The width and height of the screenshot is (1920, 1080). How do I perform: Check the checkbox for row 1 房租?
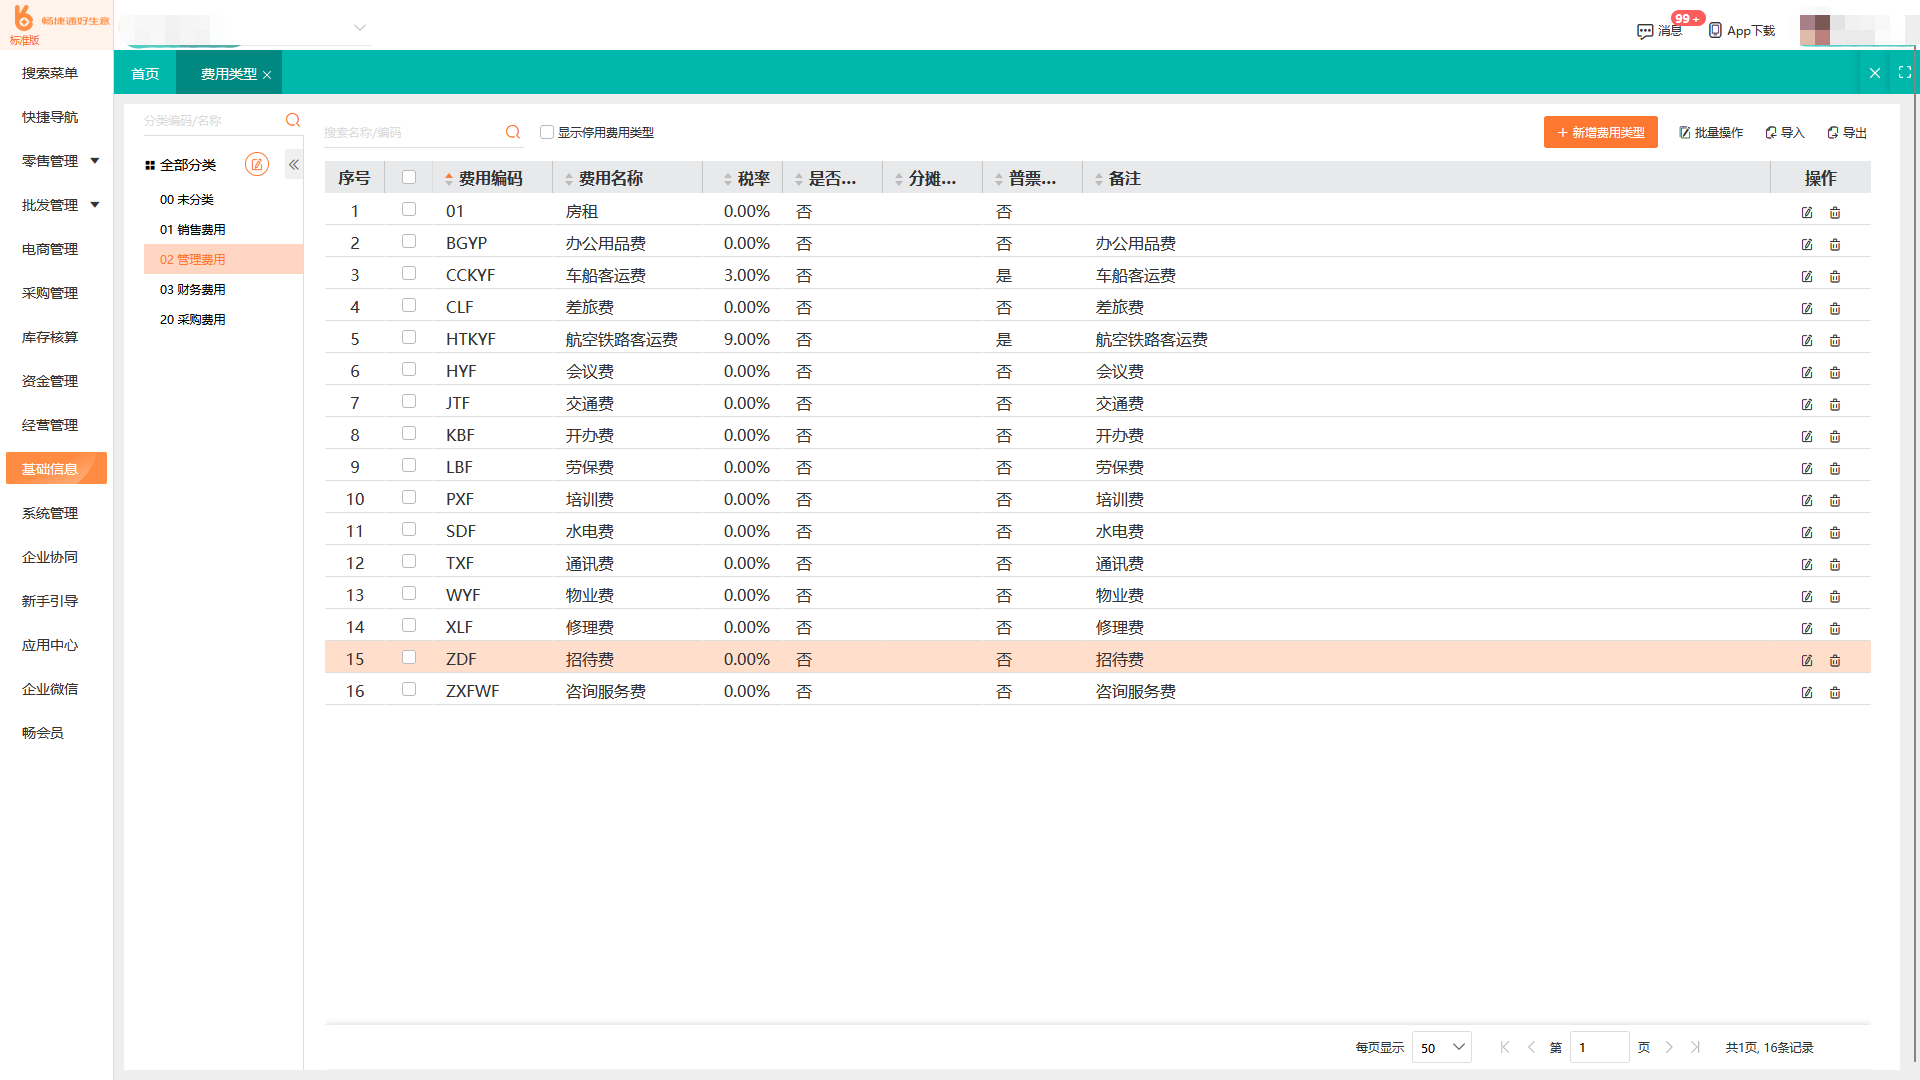(x=409, y=210)
